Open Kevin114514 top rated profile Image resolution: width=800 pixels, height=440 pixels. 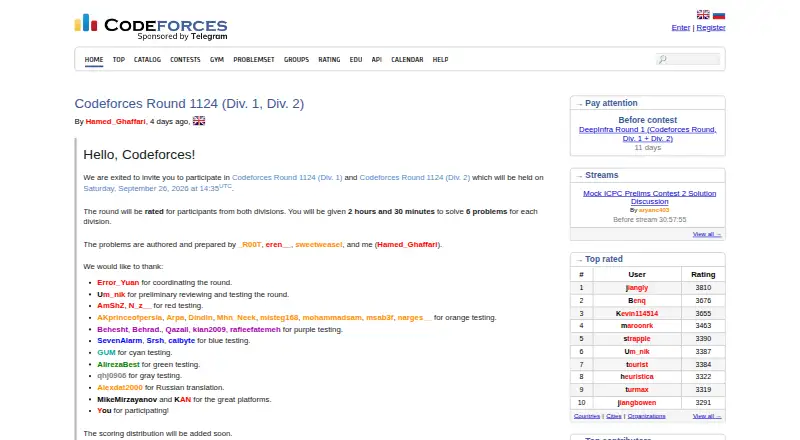click(637, 313)
